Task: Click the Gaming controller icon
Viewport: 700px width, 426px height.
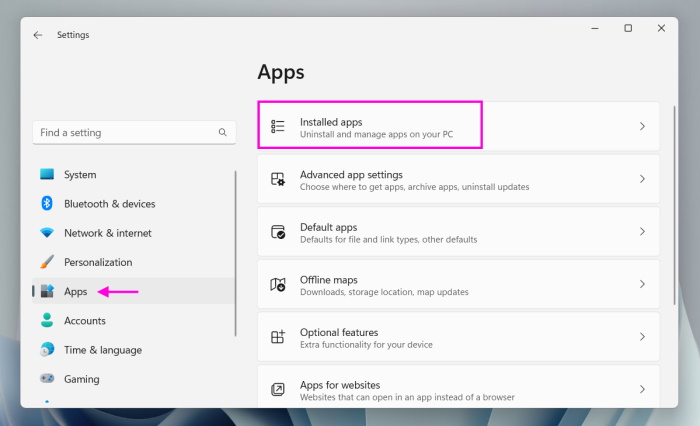Action: [x=47, y=379]
